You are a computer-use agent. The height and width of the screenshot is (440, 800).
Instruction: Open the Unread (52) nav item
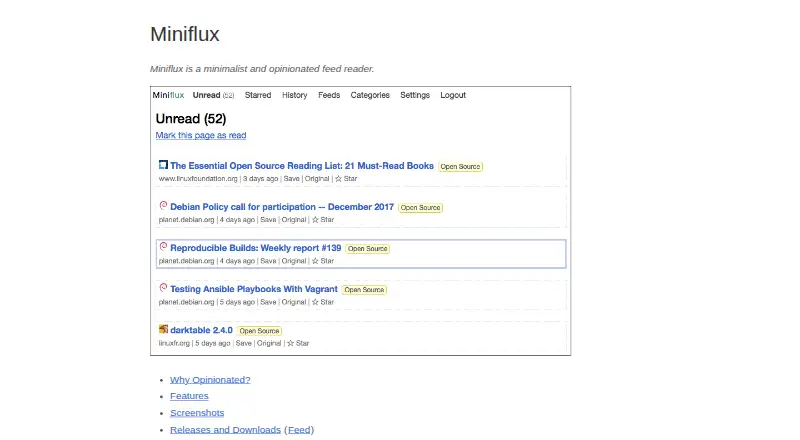[213, 95]
